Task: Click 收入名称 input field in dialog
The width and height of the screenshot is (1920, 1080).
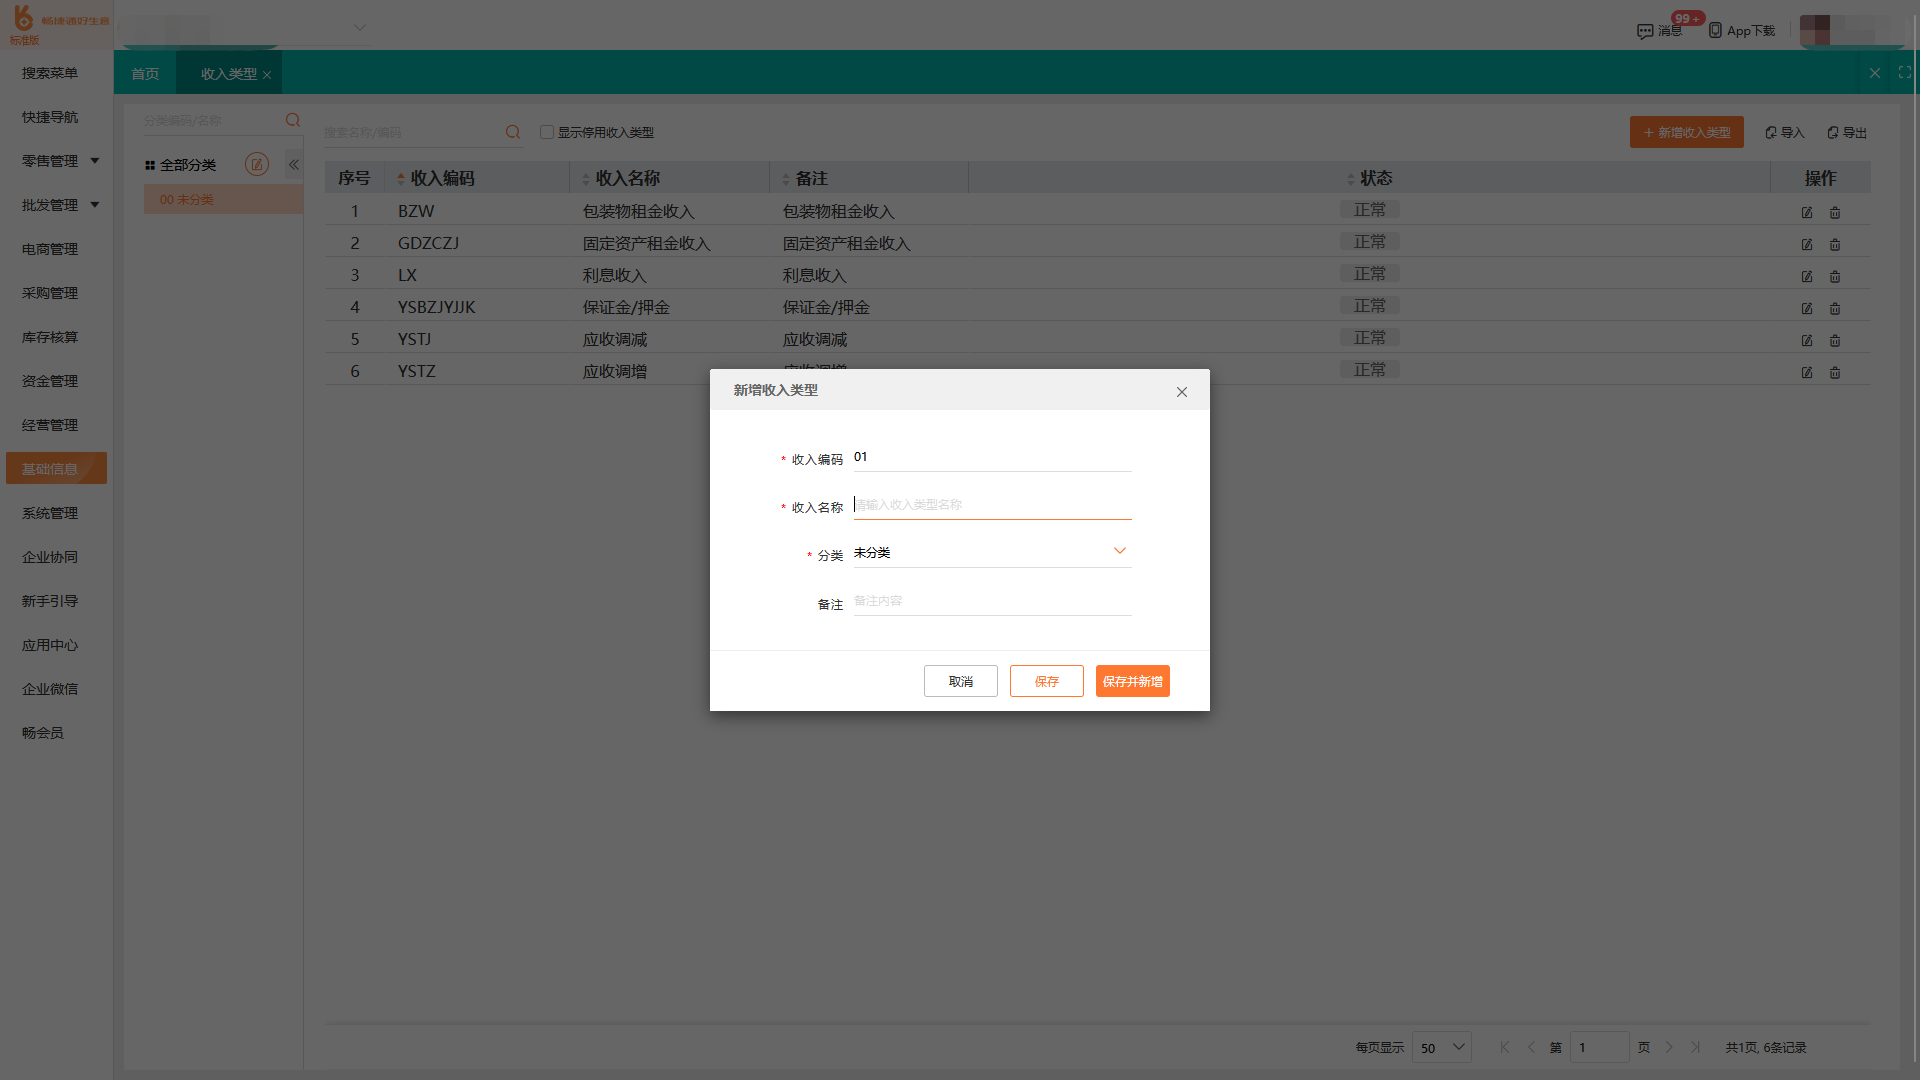Action: (x=992, y=504)
